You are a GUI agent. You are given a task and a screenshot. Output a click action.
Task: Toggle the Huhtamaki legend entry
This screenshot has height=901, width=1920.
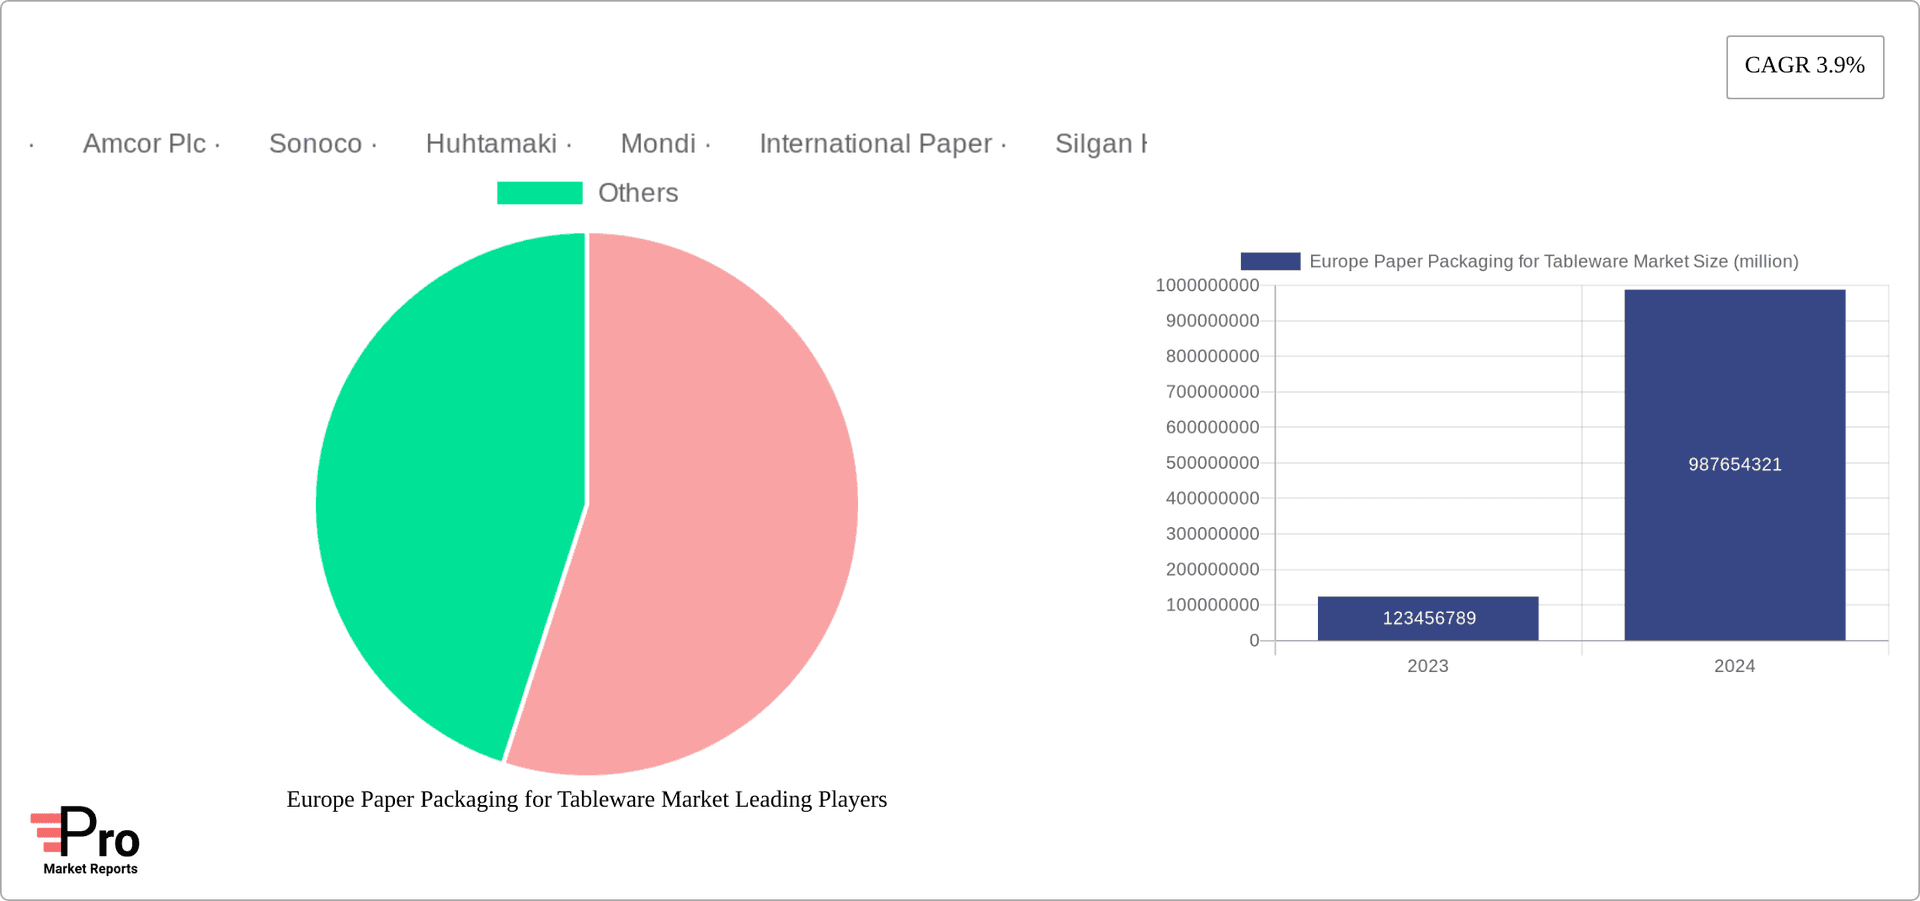[x=492, y=143]
